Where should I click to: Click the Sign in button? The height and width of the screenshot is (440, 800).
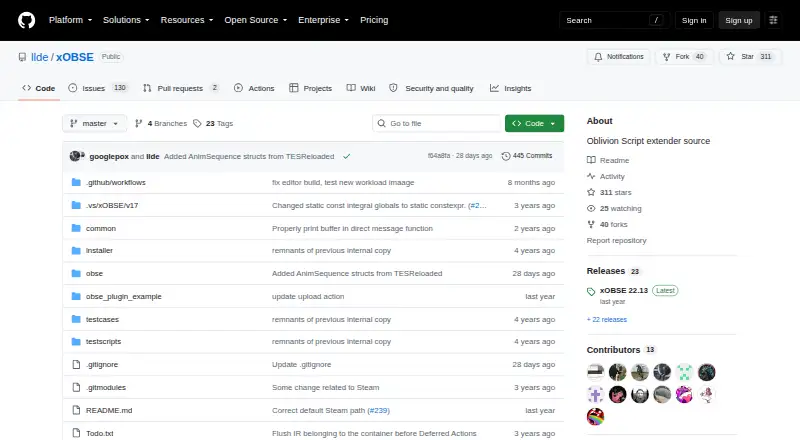pyautogui.click(x=694, y=20)
